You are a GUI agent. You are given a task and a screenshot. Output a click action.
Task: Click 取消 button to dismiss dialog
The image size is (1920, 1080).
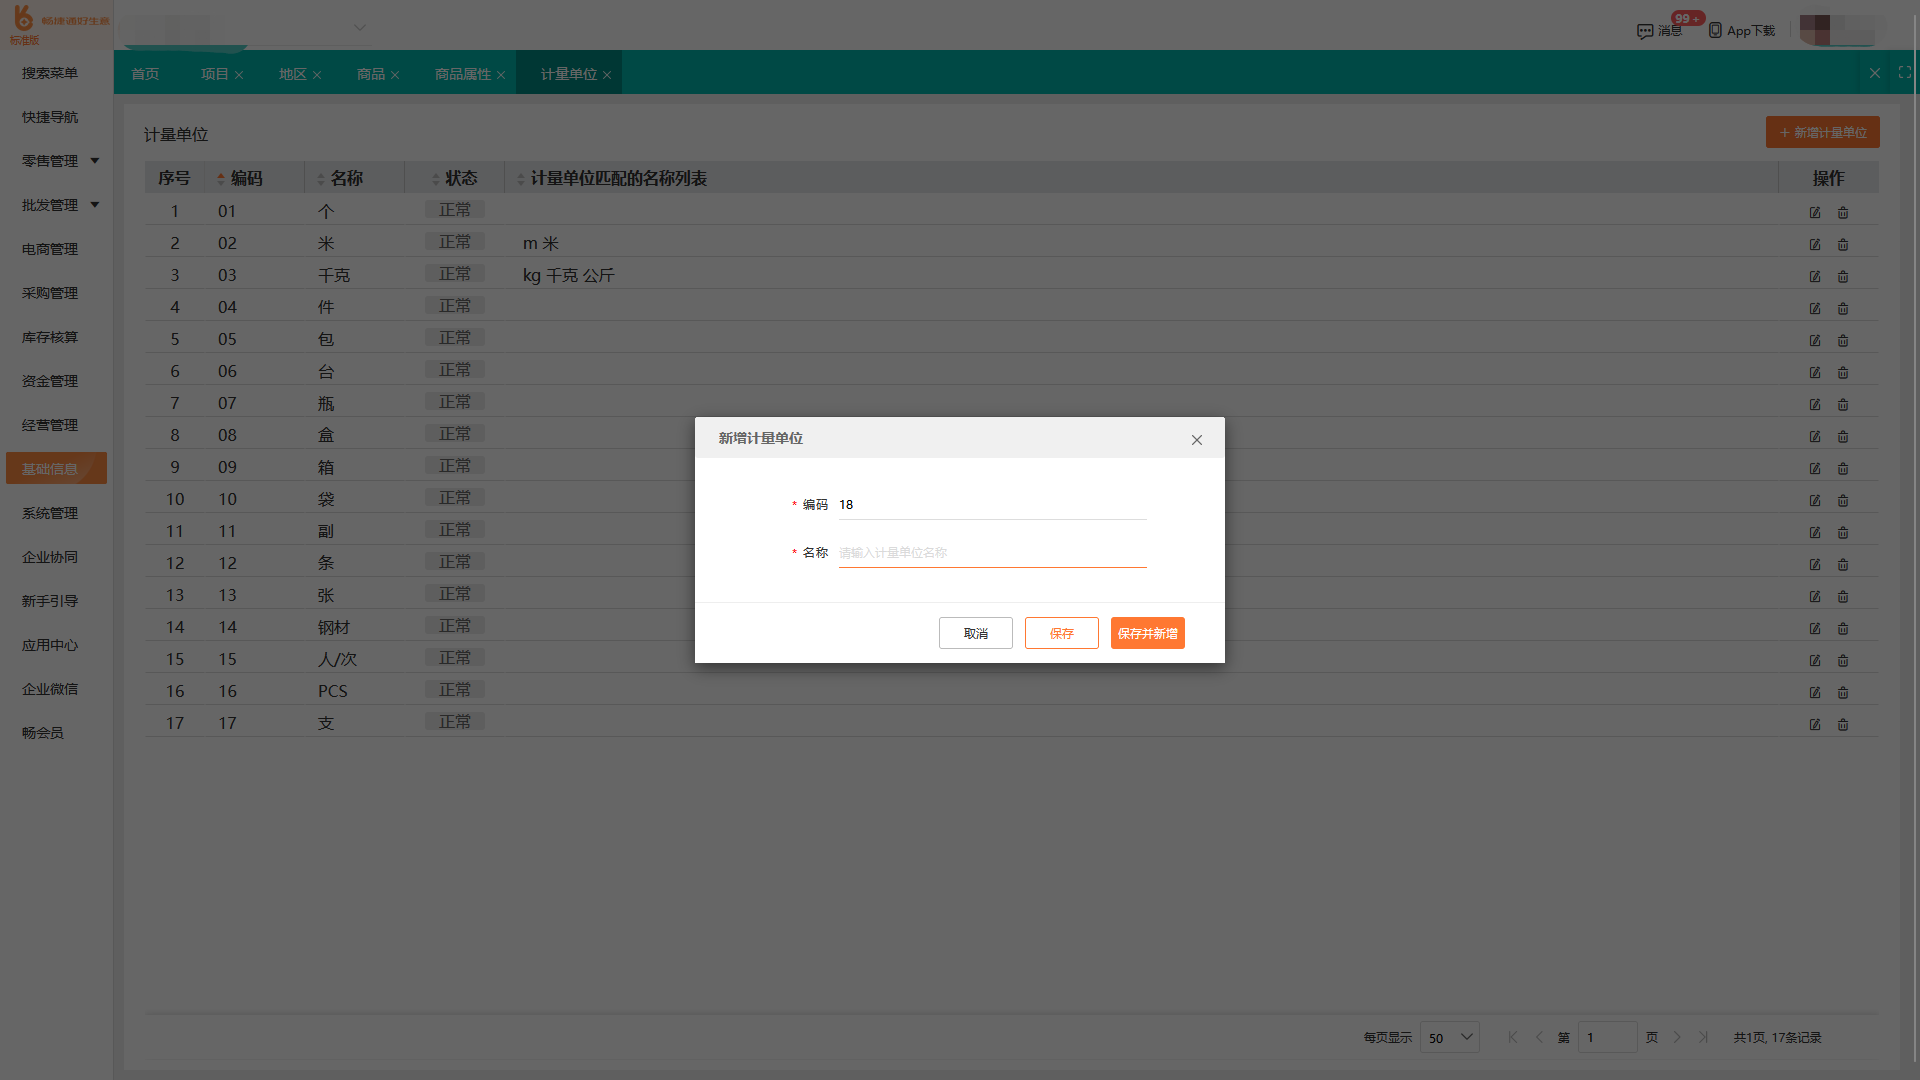976,633
